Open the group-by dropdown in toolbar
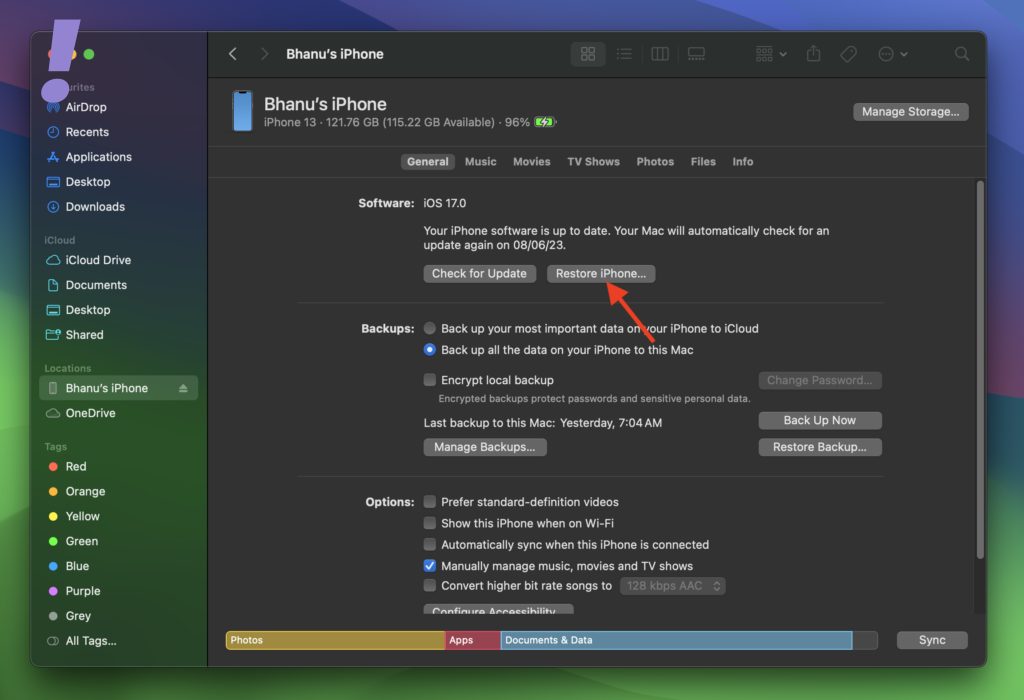The width and height of the screenshot is (1024, 700). click(771, 54)
